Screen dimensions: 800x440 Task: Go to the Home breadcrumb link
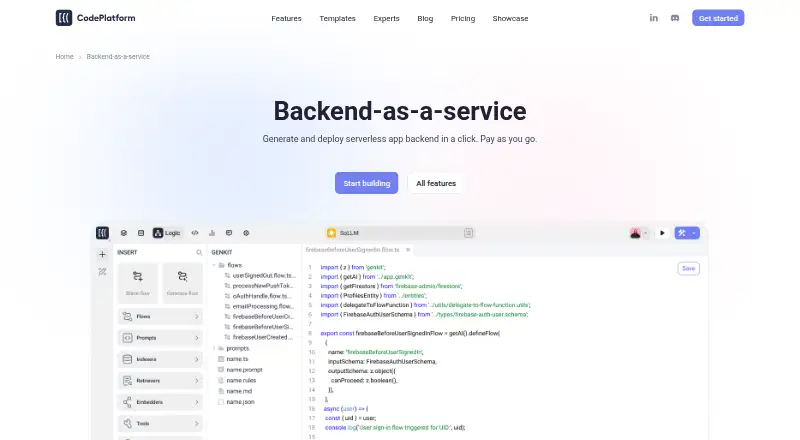click(64, 57)
